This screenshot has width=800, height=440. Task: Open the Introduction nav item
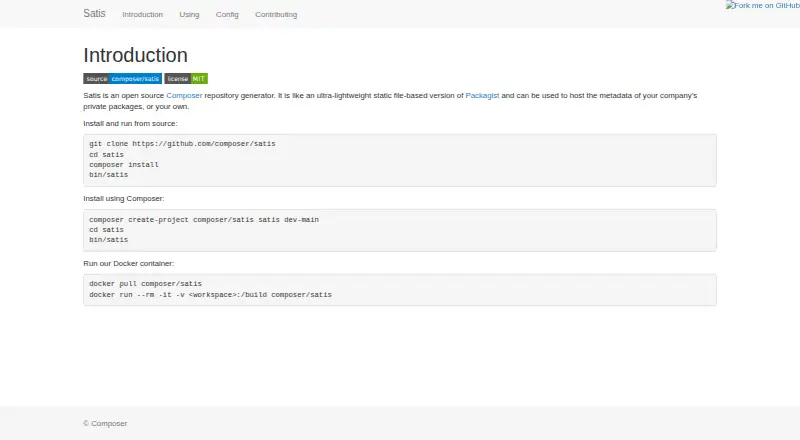pyautogui.click(x=142, y=14)
